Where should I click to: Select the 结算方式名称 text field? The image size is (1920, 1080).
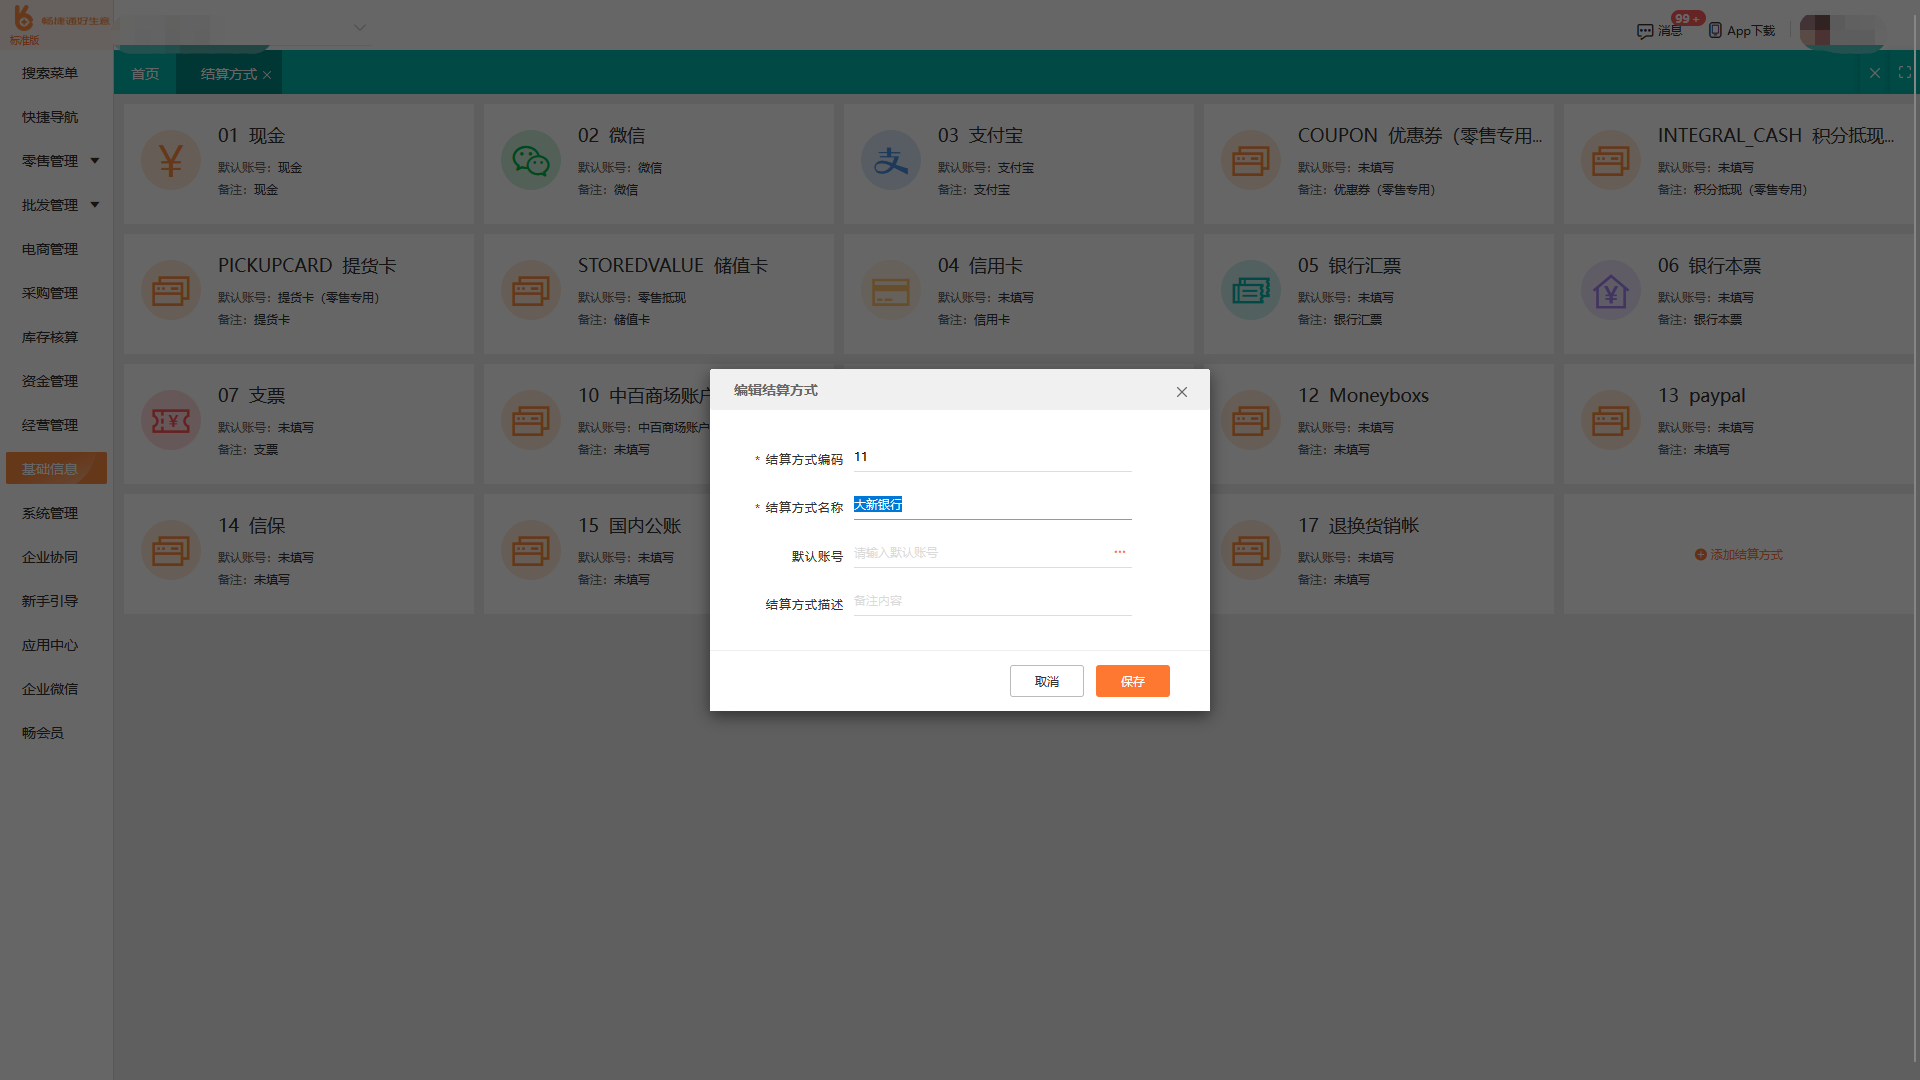(x=990, y=505)
